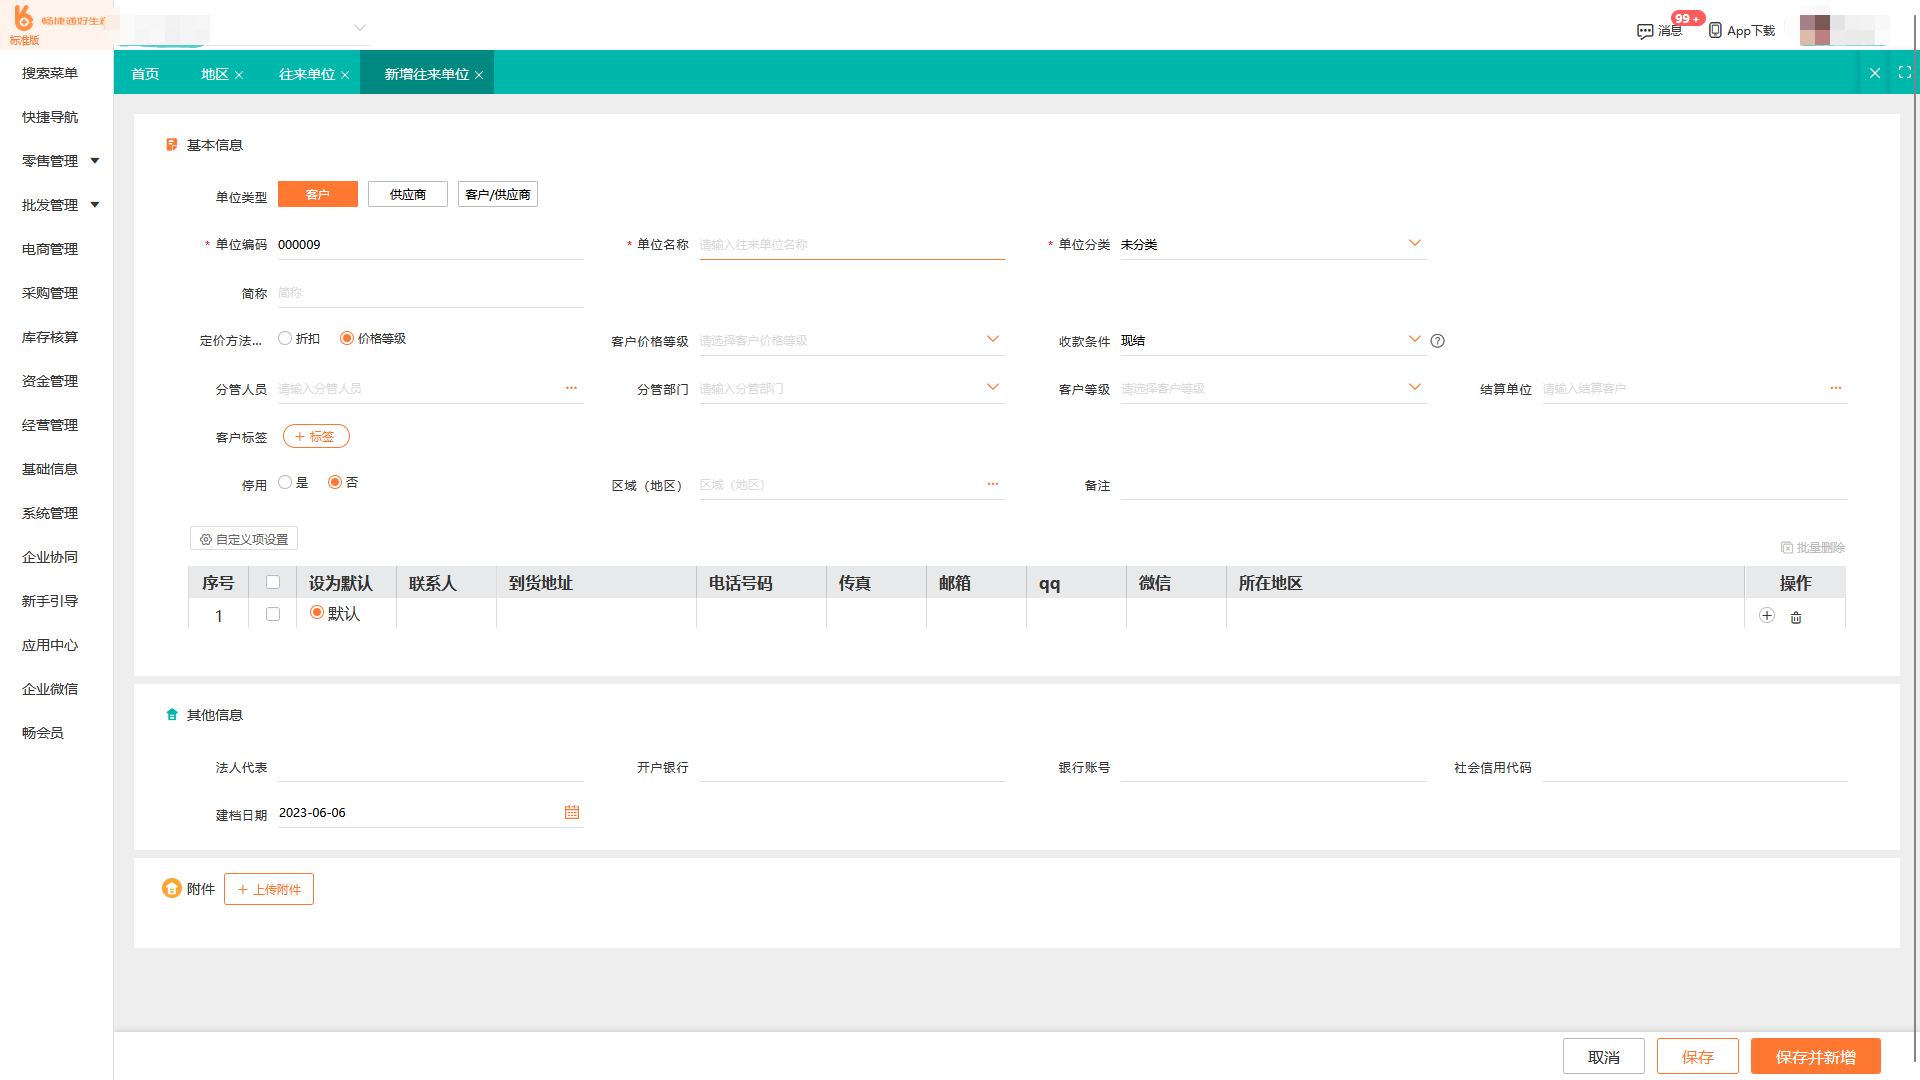The height and width of the screenshot is (1080, 1920).
Task: Click the calendar icon for 建档日期
Action: click(x=572, y=812)
